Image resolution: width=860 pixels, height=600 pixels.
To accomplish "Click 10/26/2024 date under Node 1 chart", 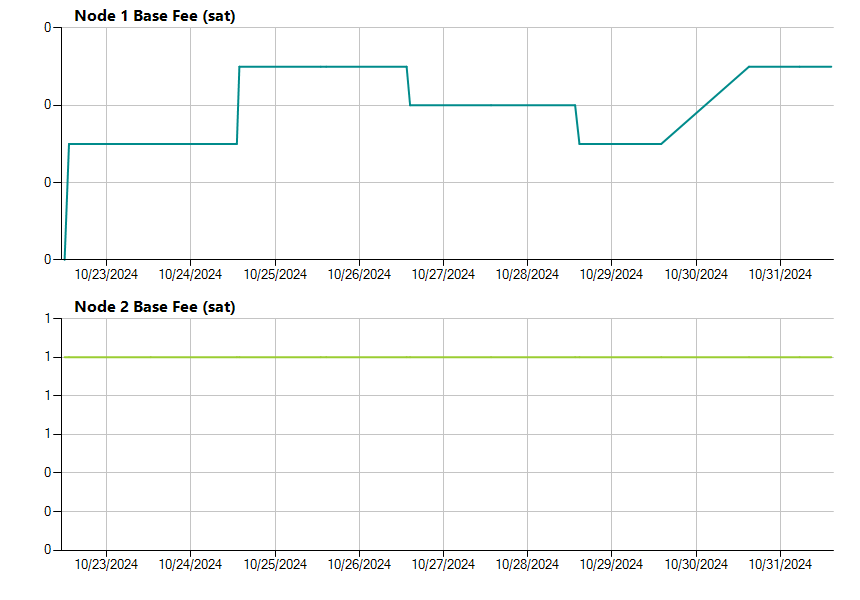I will 359,274.
